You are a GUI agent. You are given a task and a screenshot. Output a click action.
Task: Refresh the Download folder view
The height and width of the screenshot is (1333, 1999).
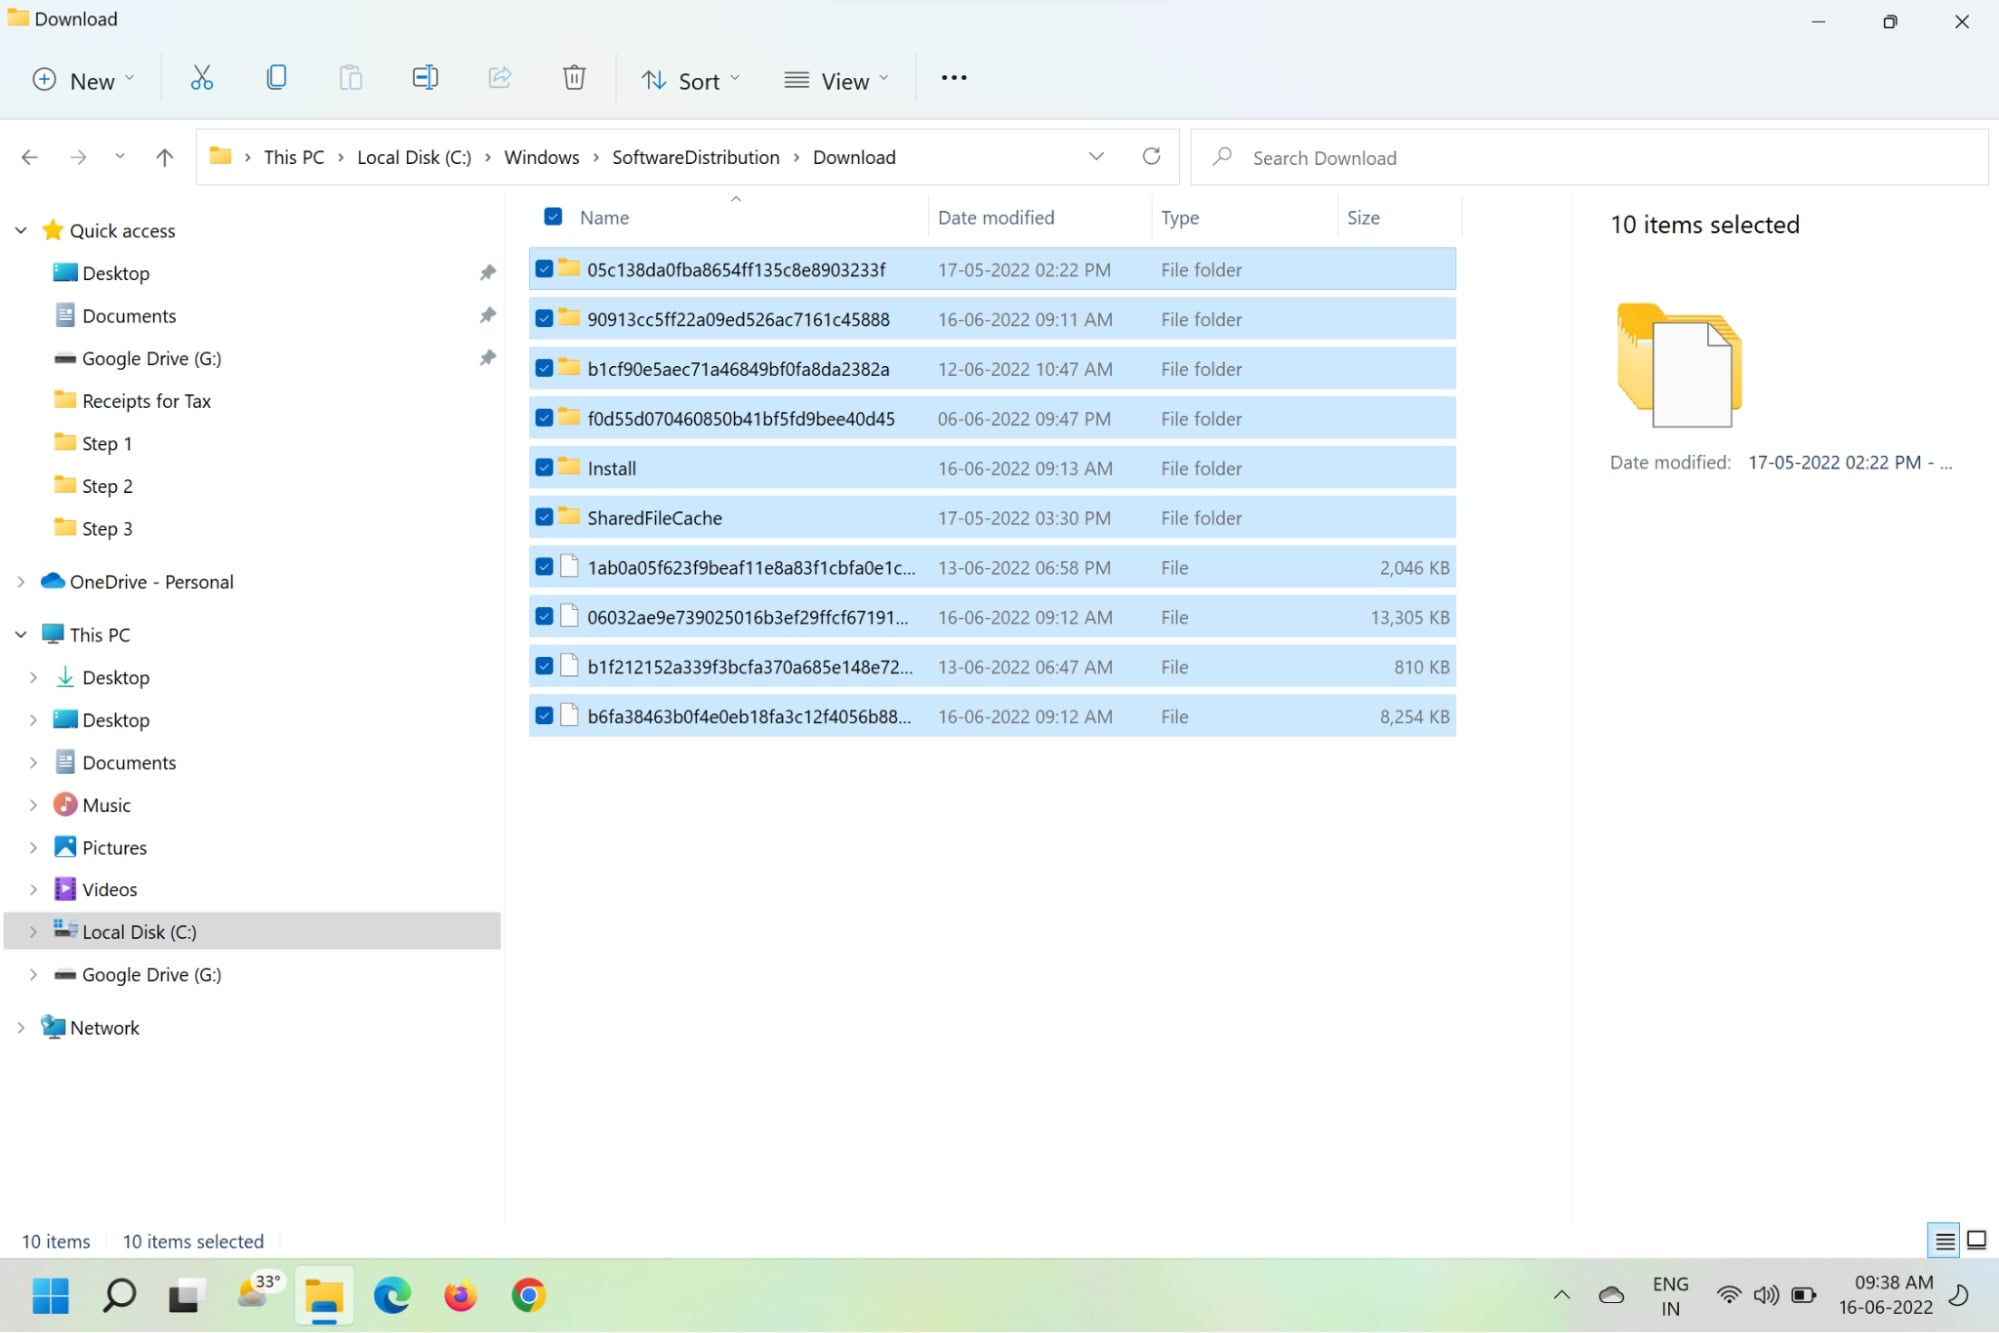1151,157
